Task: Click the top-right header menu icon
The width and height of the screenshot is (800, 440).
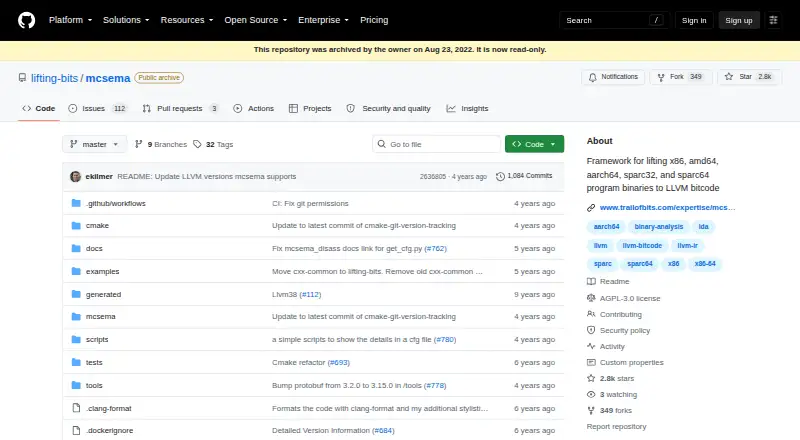Action: (773, 20)
